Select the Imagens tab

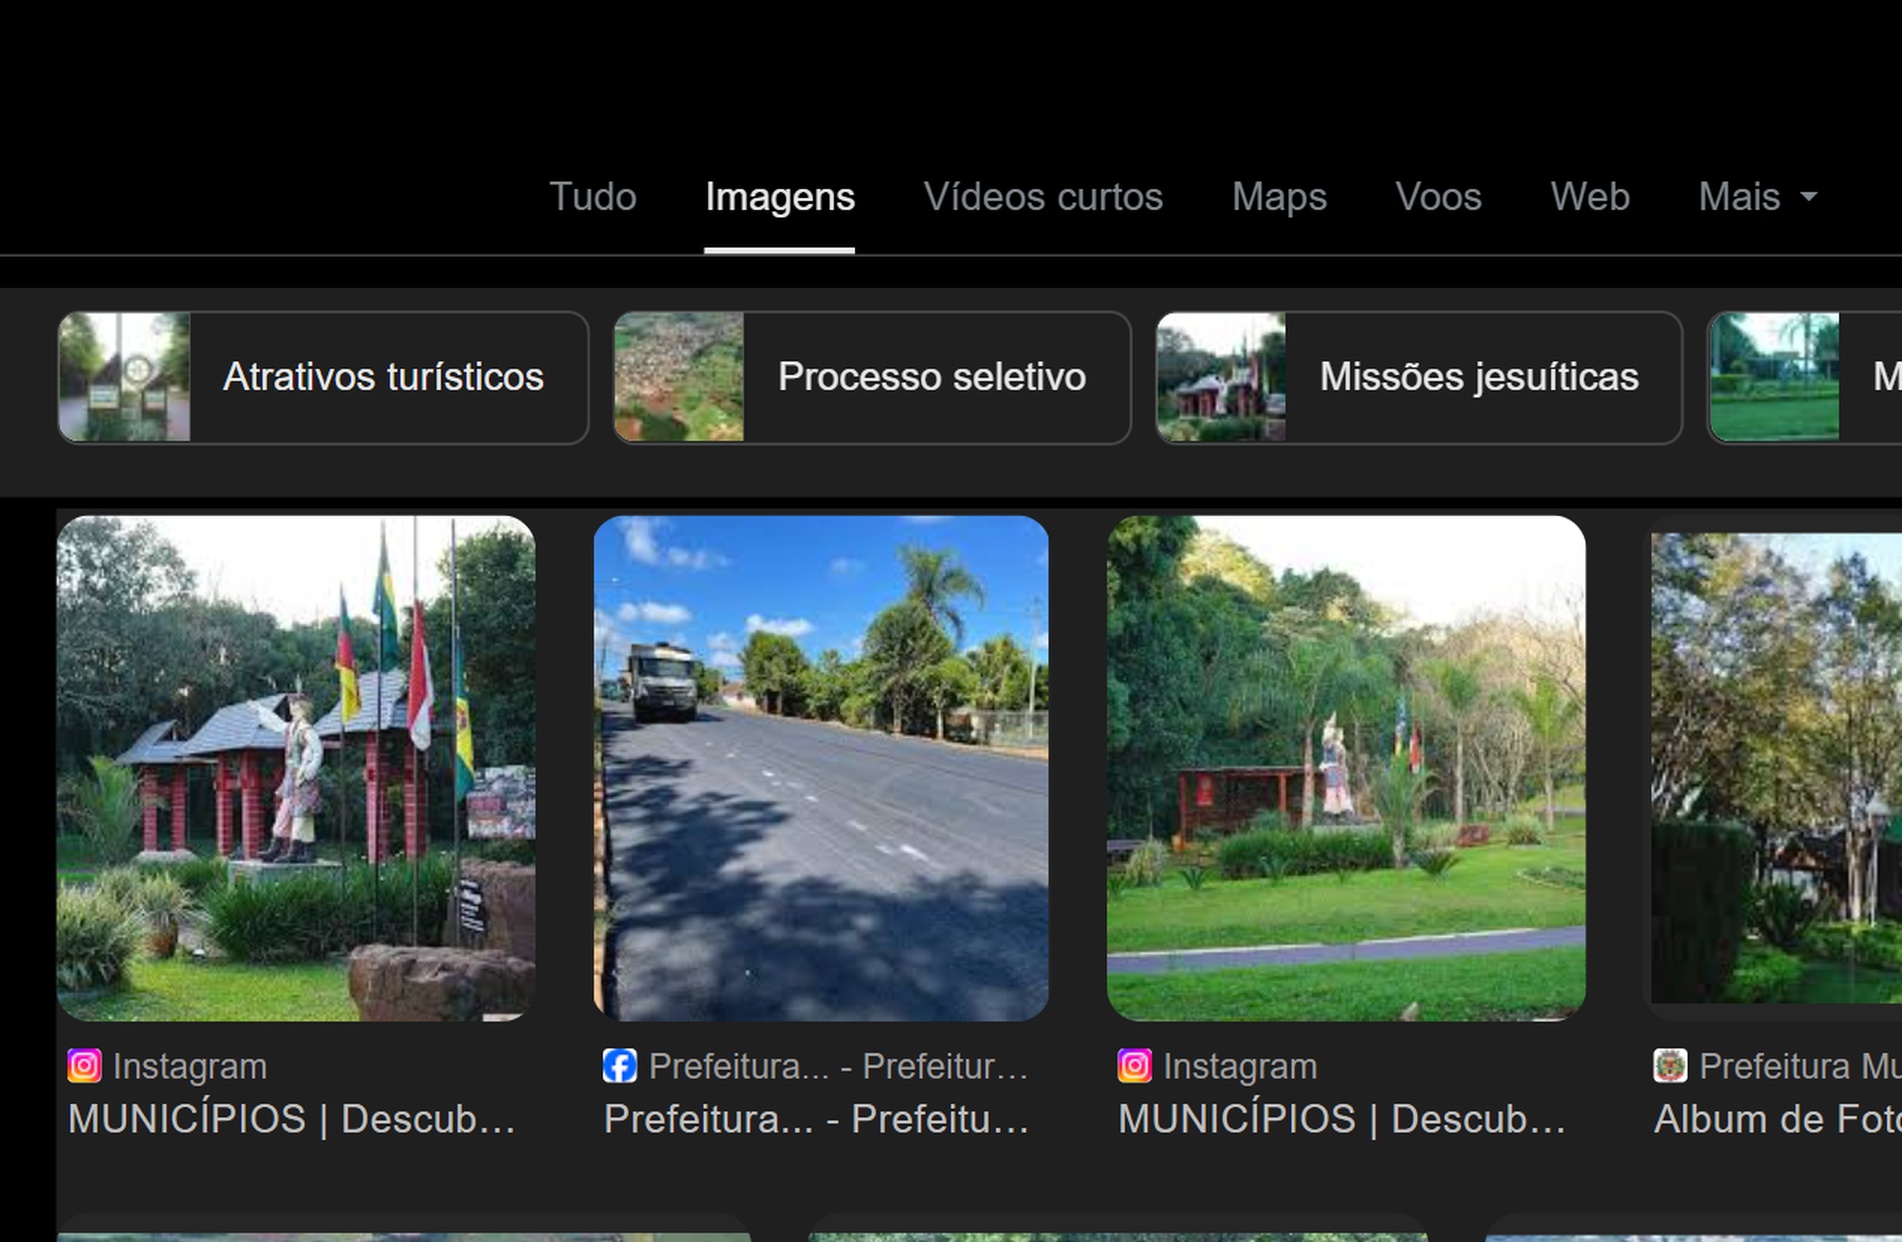(x=779, y=197)
